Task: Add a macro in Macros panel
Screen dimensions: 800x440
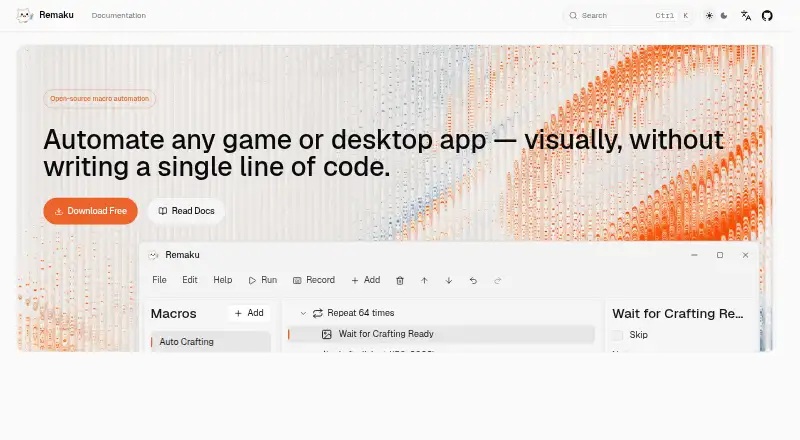Action: (x=249, y=313)
